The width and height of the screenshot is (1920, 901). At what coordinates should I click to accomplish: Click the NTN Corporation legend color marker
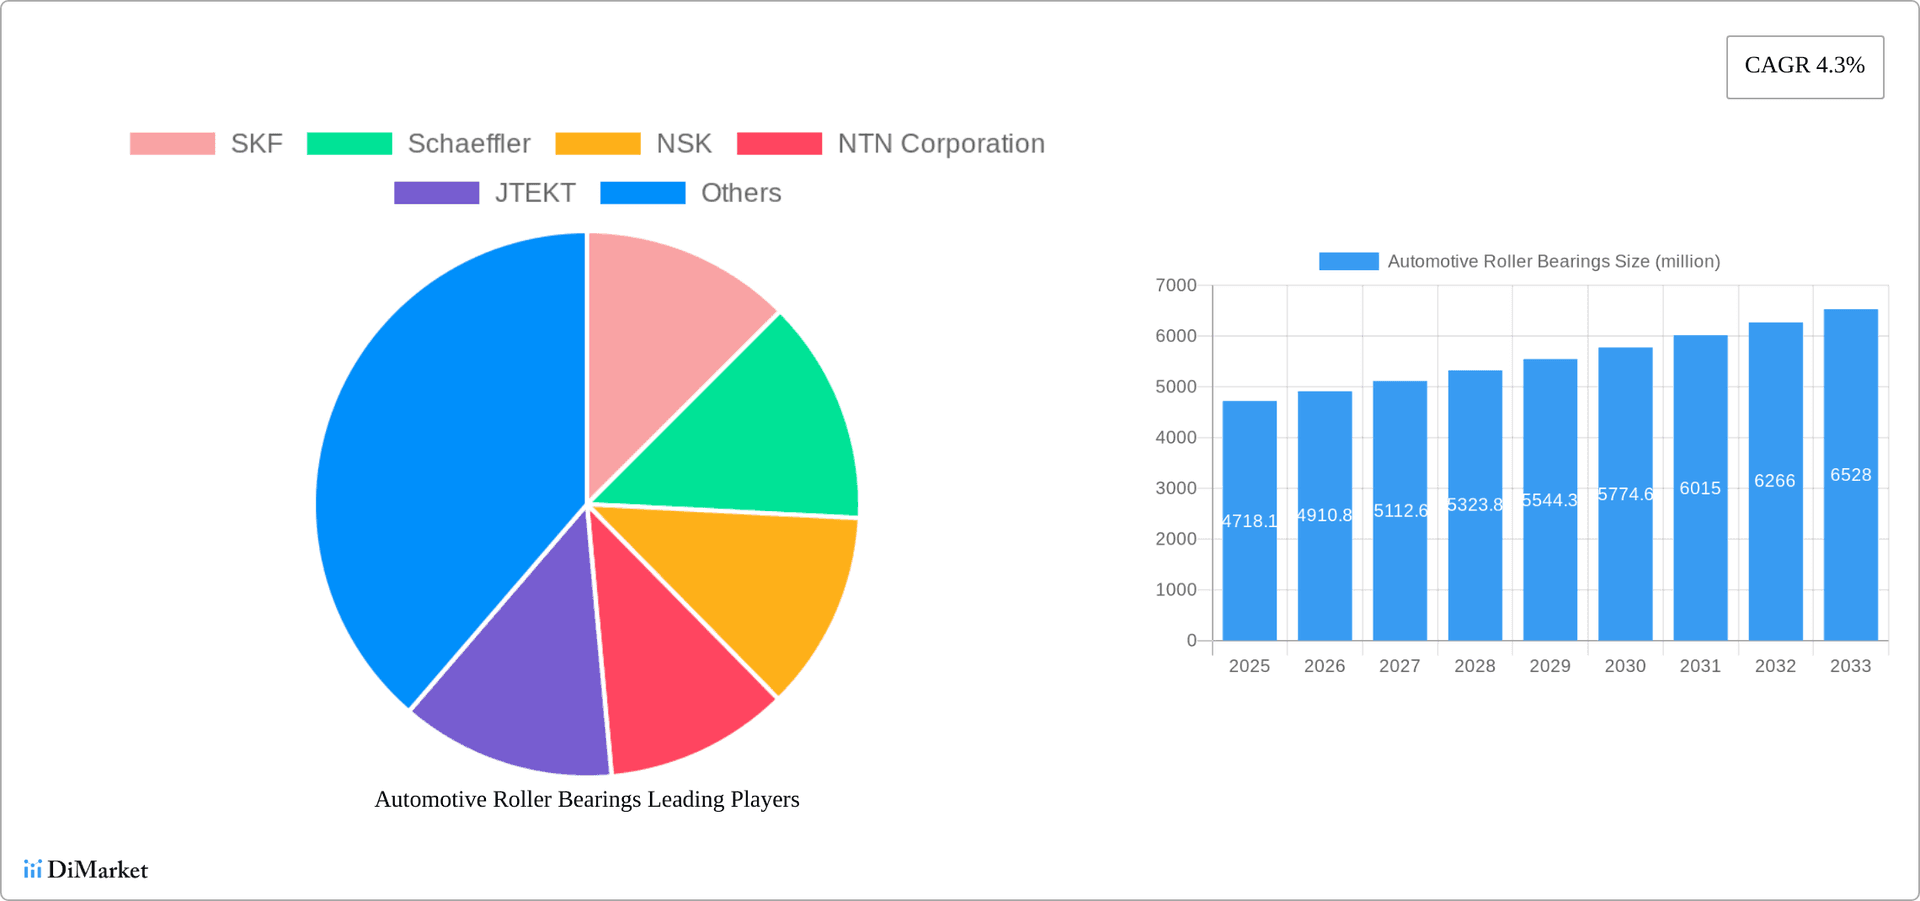(778, 143)
